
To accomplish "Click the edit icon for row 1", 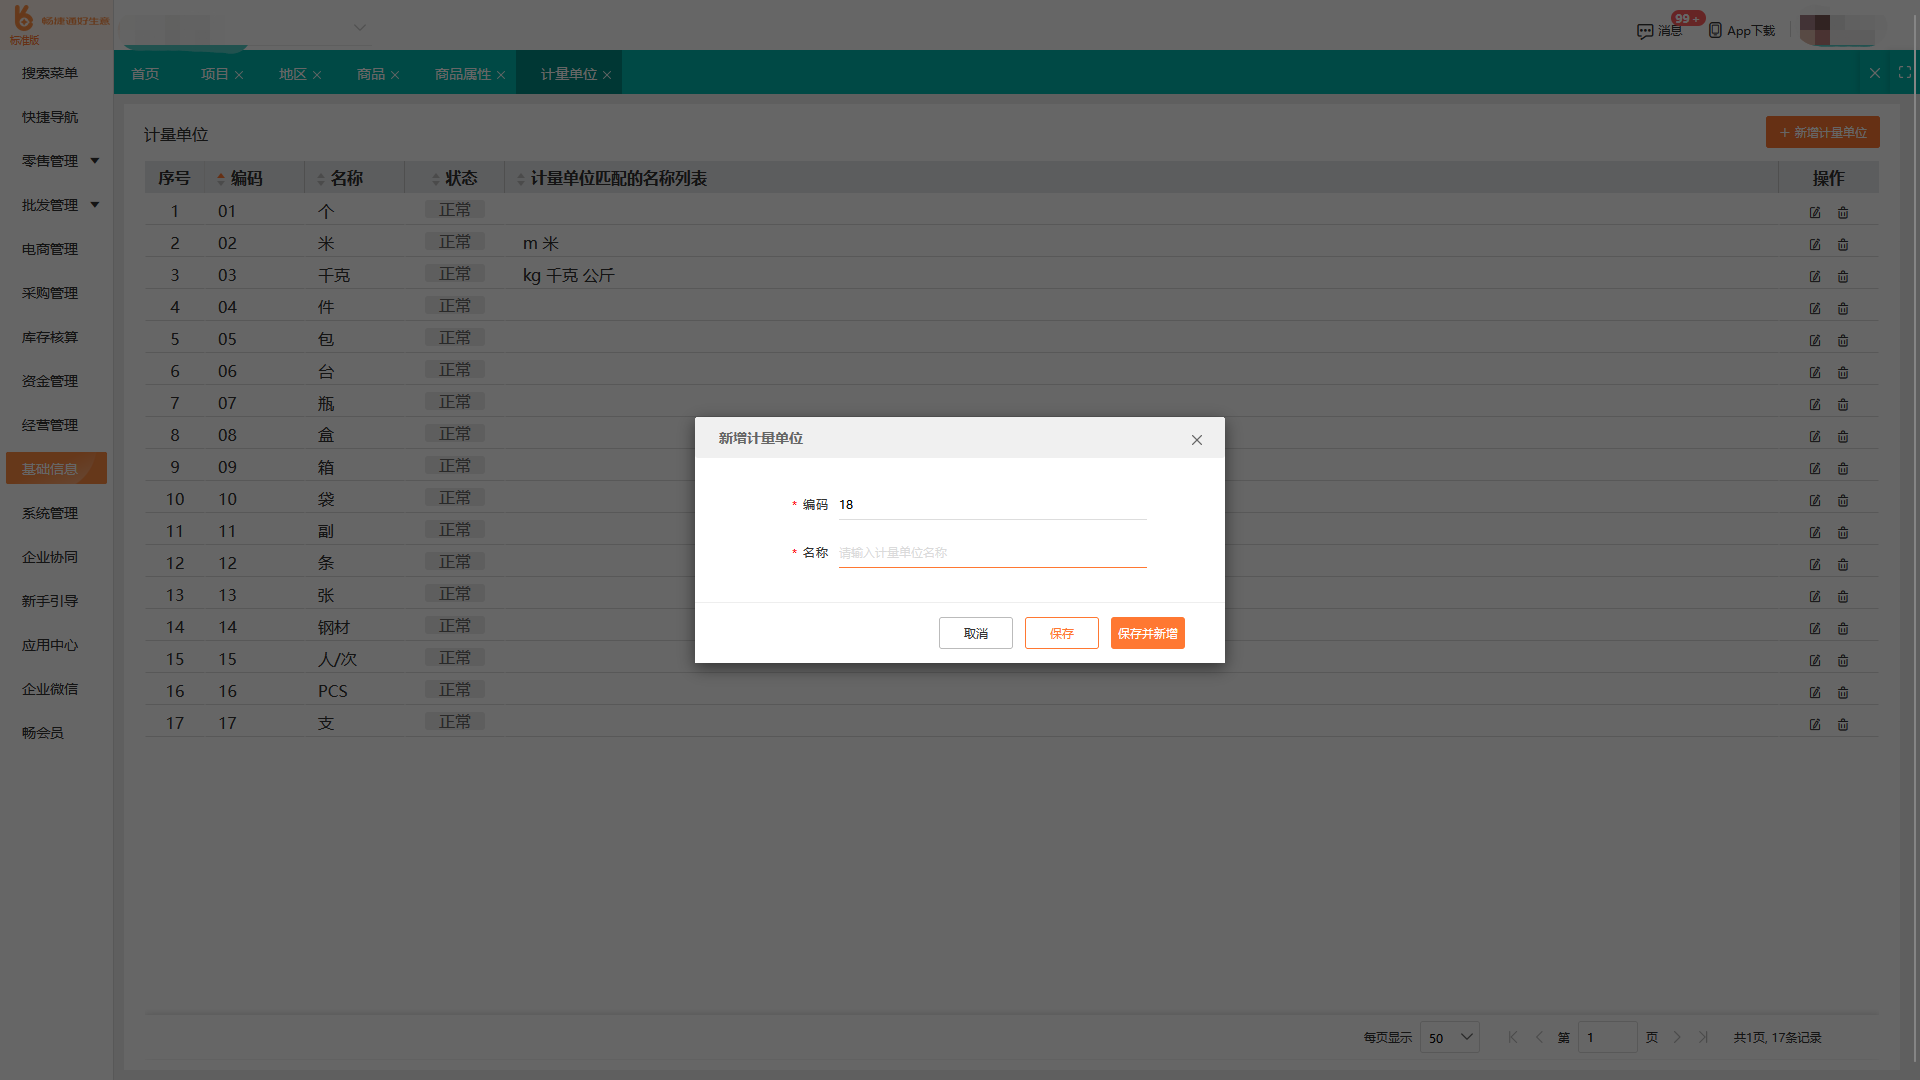I will tap(1815, 211).
